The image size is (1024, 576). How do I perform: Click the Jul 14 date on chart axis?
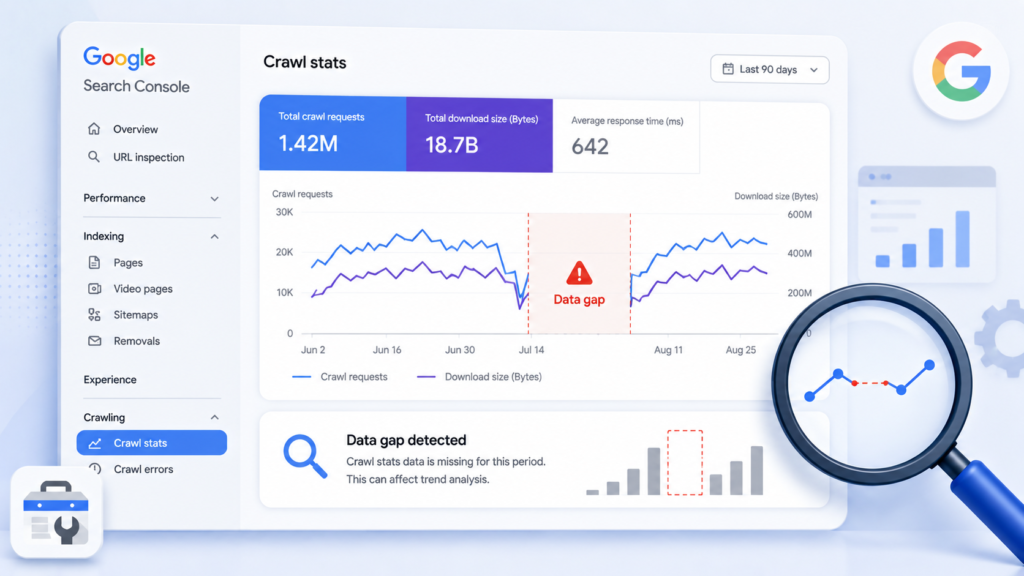[x=531, y=350]
